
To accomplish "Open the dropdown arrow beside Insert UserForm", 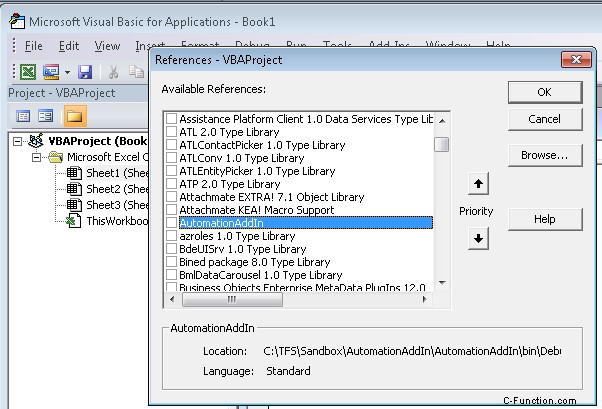I will click(67, 71).
